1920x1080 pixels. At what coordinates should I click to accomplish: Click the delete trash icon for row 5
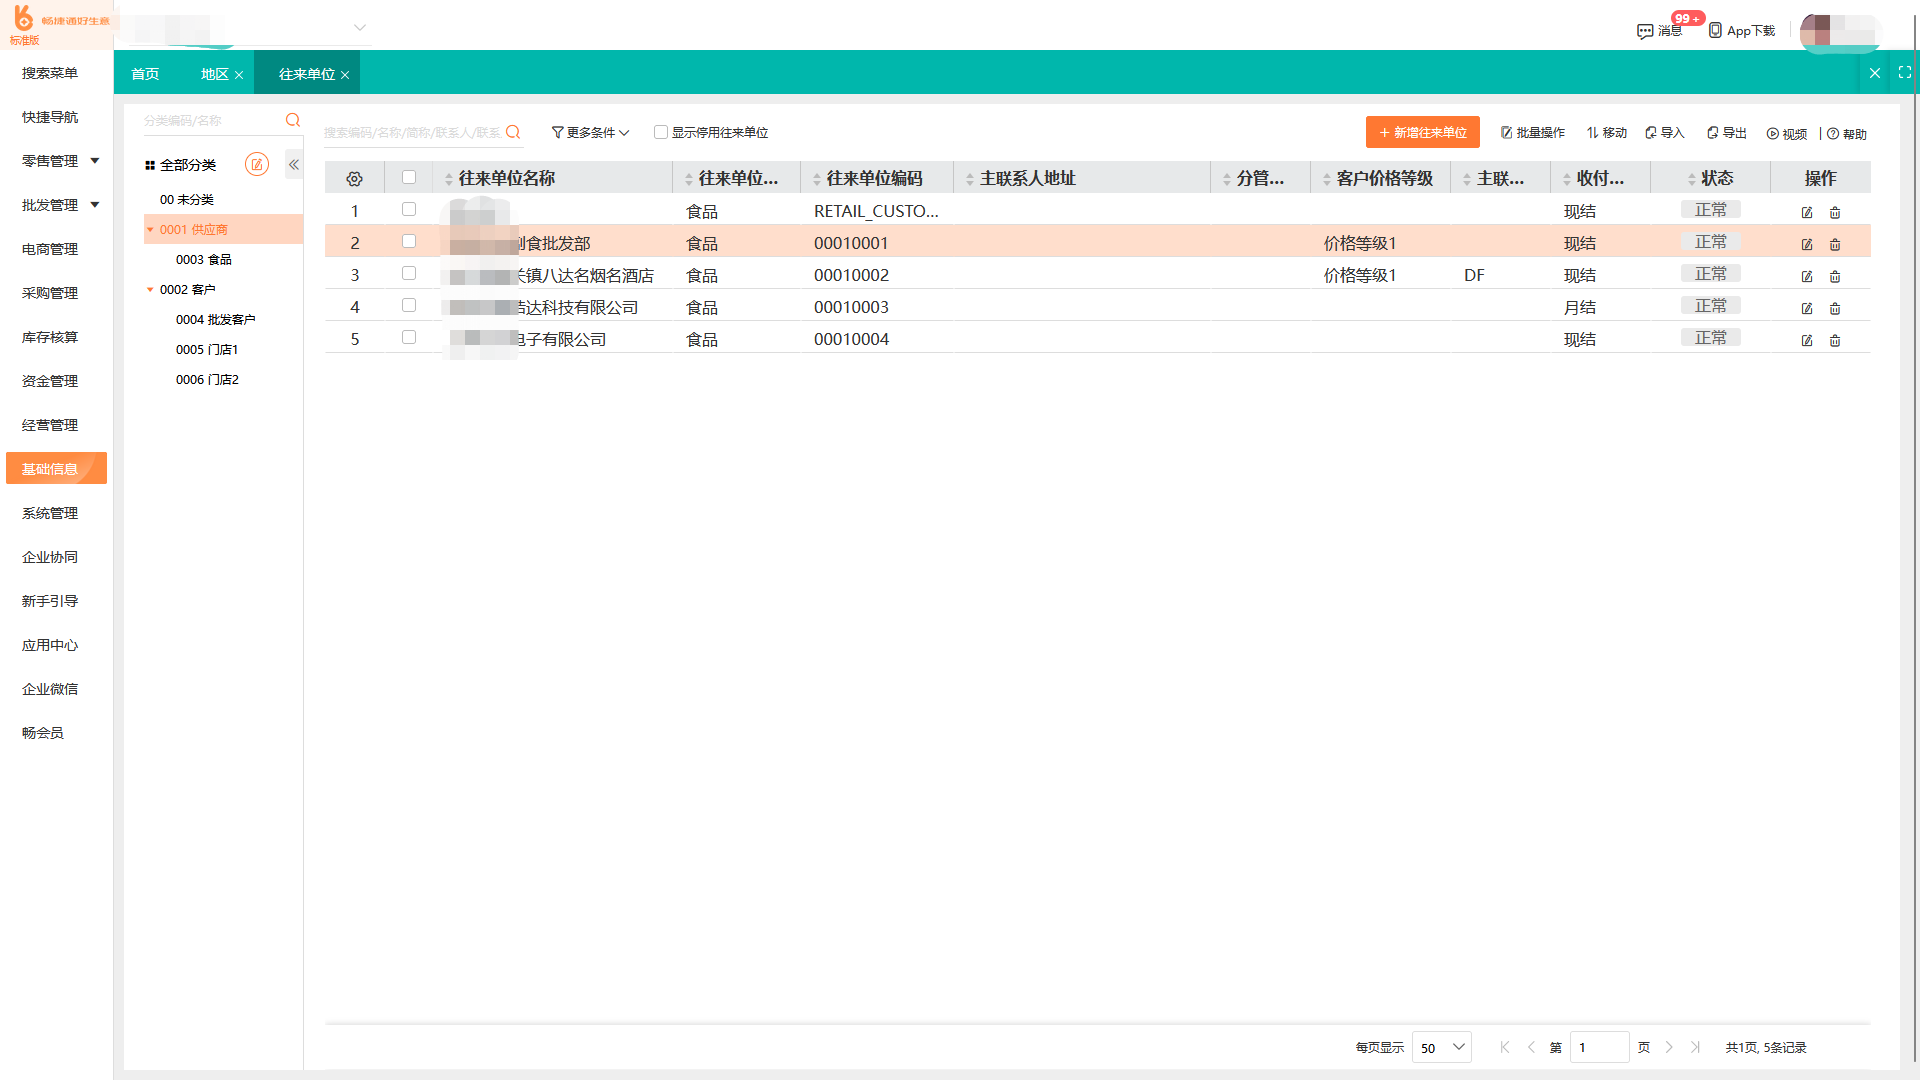click(x=1834, y=339)
